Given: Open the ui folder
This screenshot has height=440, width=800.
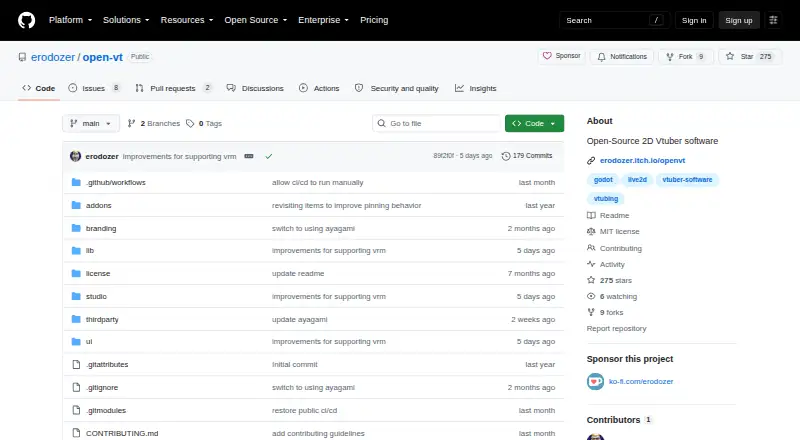Looking at the screenshot, I should (89, 341).
